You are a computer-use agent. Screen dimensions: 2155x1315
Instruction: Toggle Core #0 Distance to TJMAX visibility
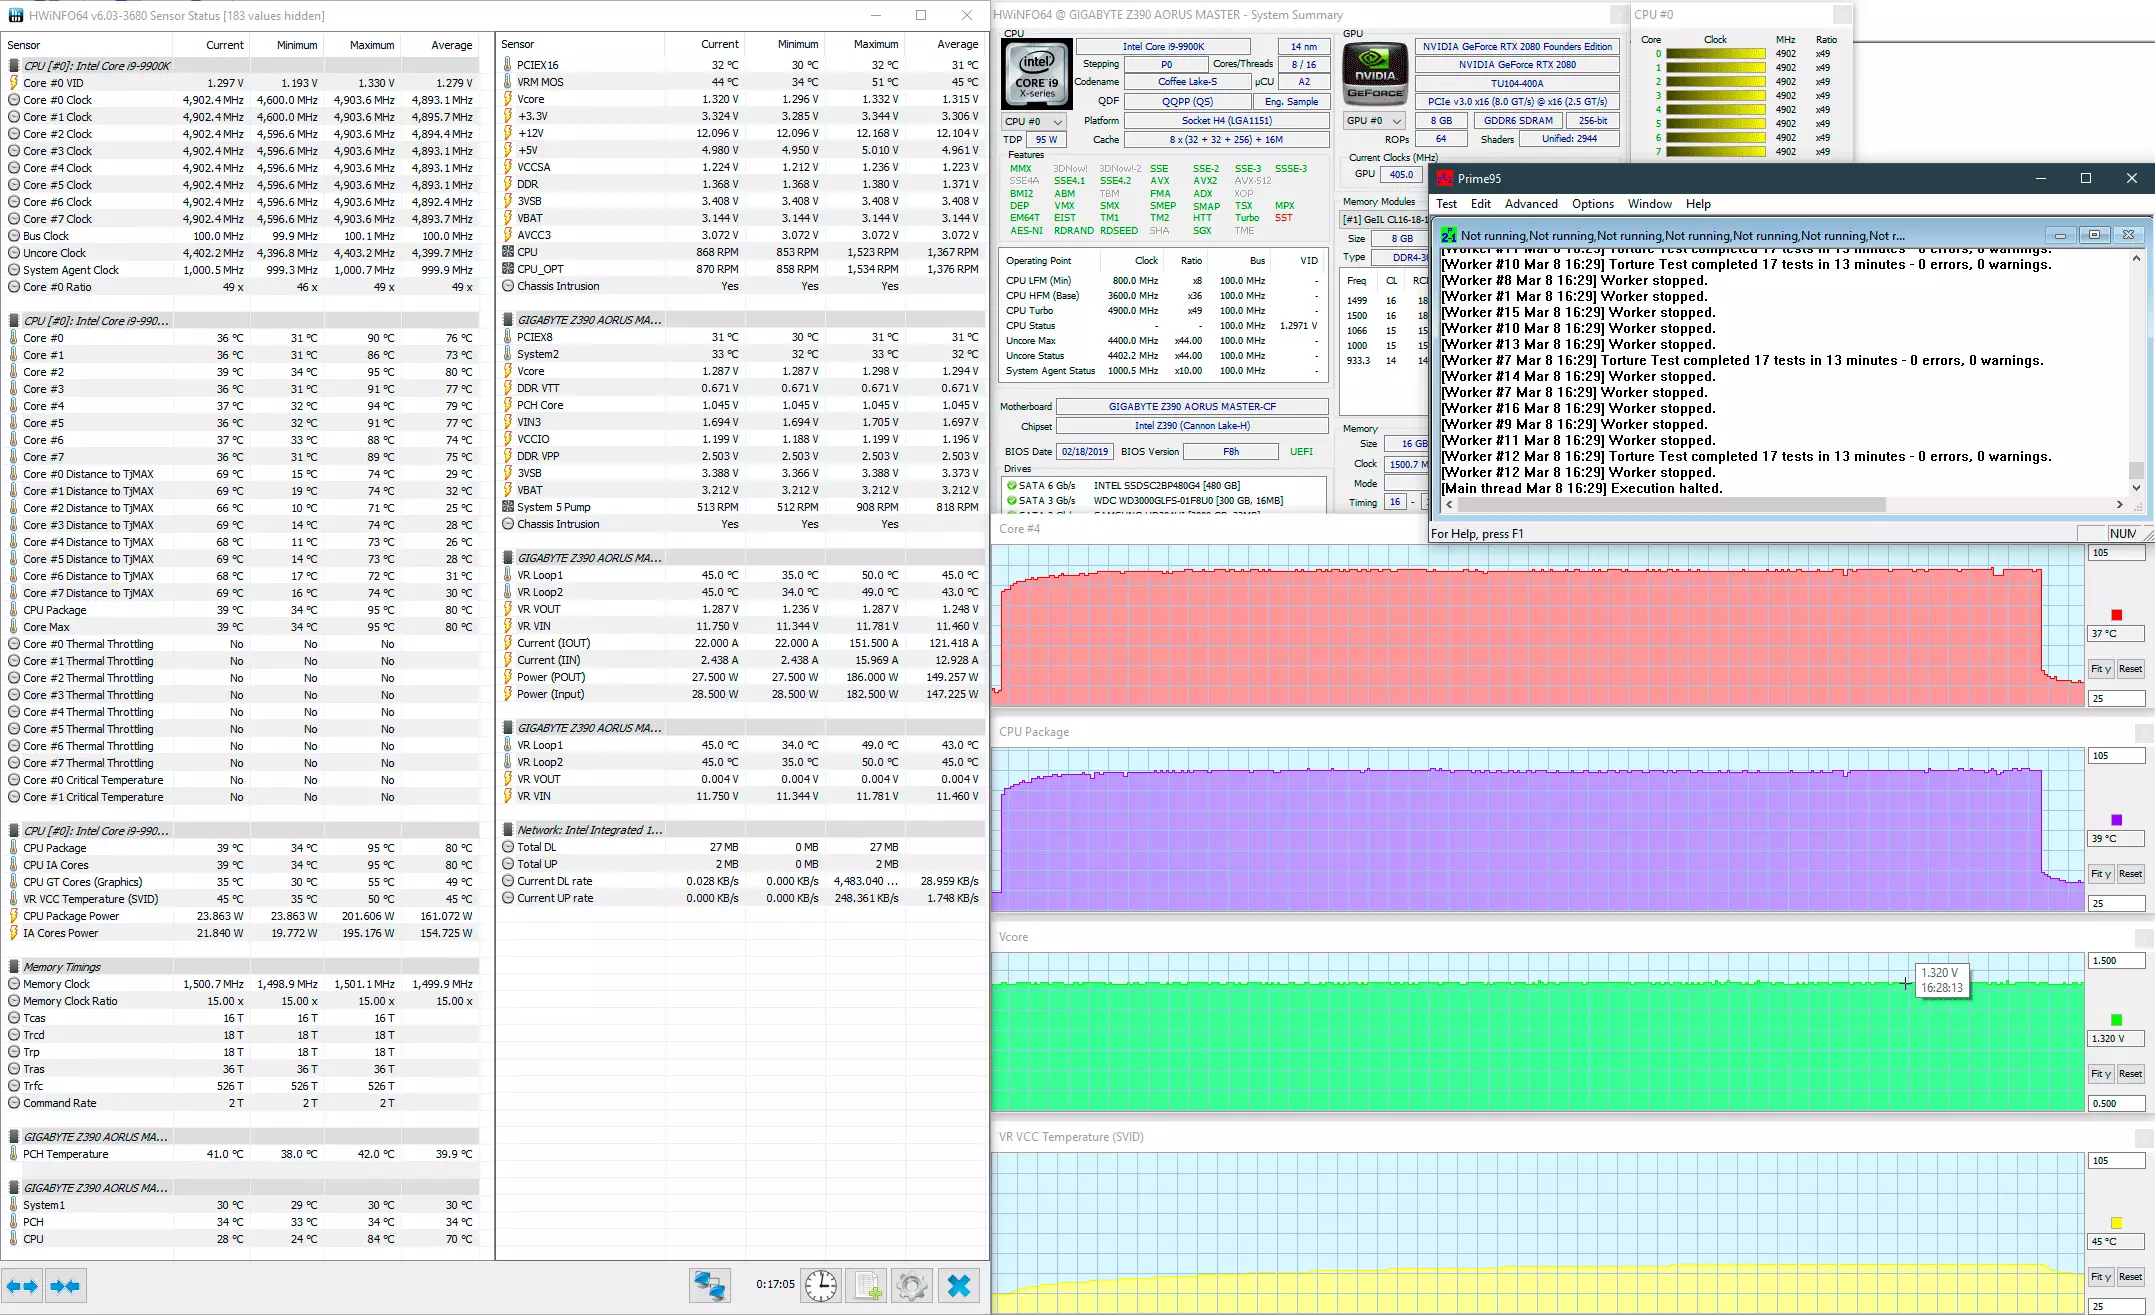[x=12, y=473]
